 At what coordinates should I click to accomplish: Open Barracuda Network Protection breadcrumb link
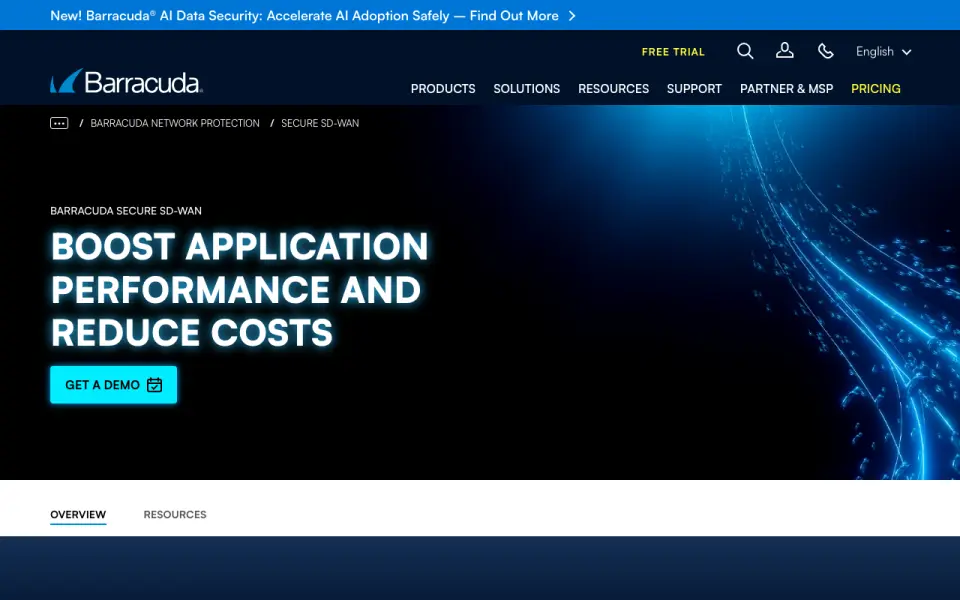174,123
